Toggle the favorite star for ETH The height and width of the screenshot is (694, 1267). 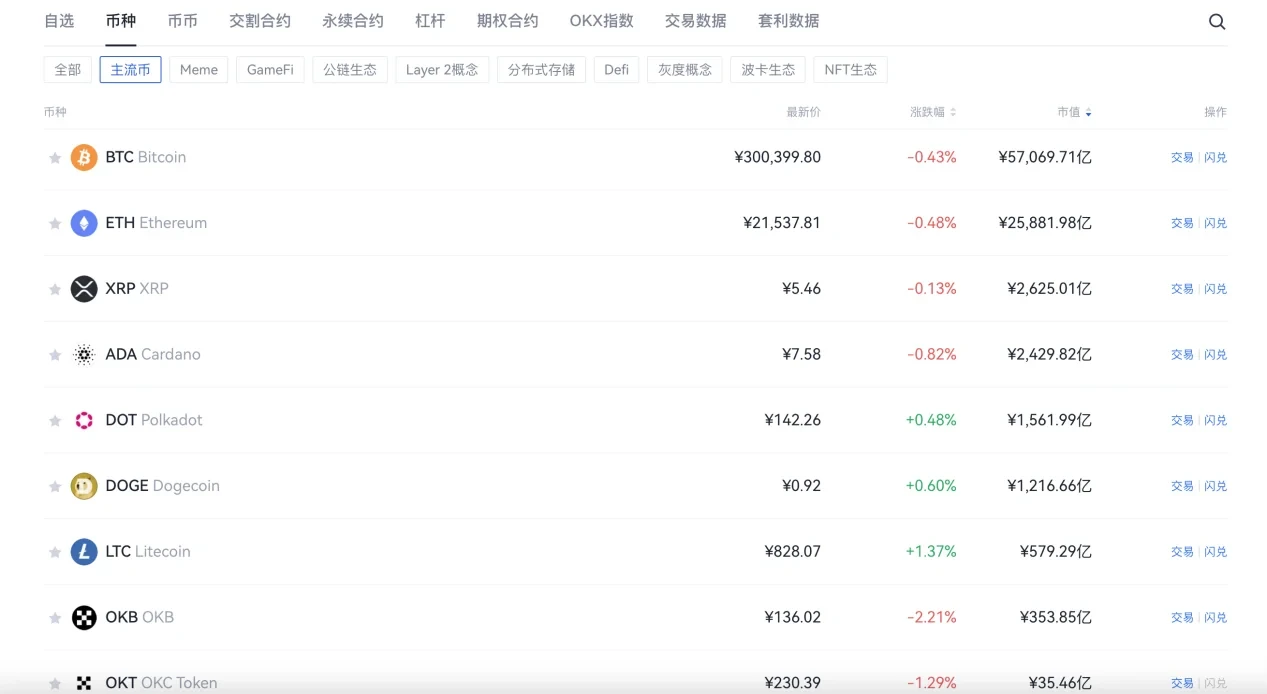click(x=55, y=224)
